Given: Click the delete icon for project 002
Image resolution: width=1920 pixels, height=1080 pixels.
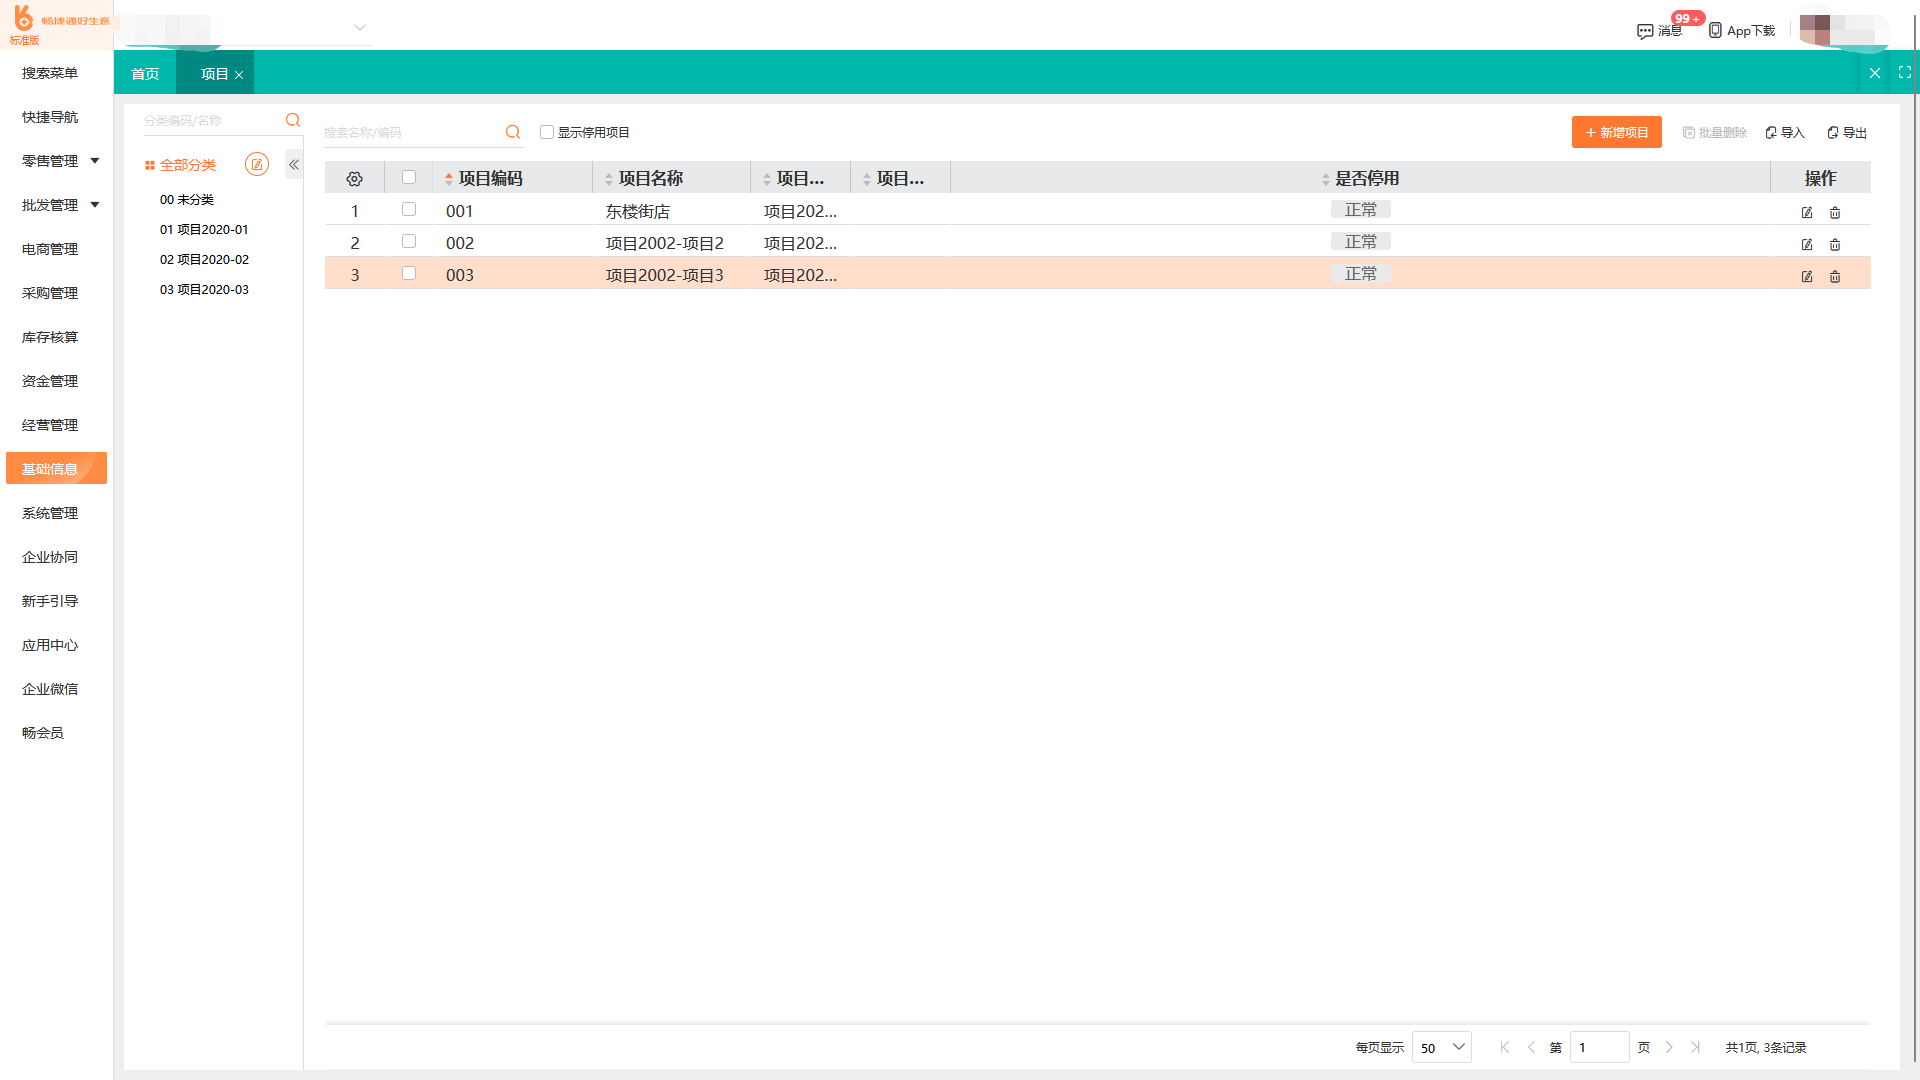Looking at the screenshot, I should [x=1837, y=243].
